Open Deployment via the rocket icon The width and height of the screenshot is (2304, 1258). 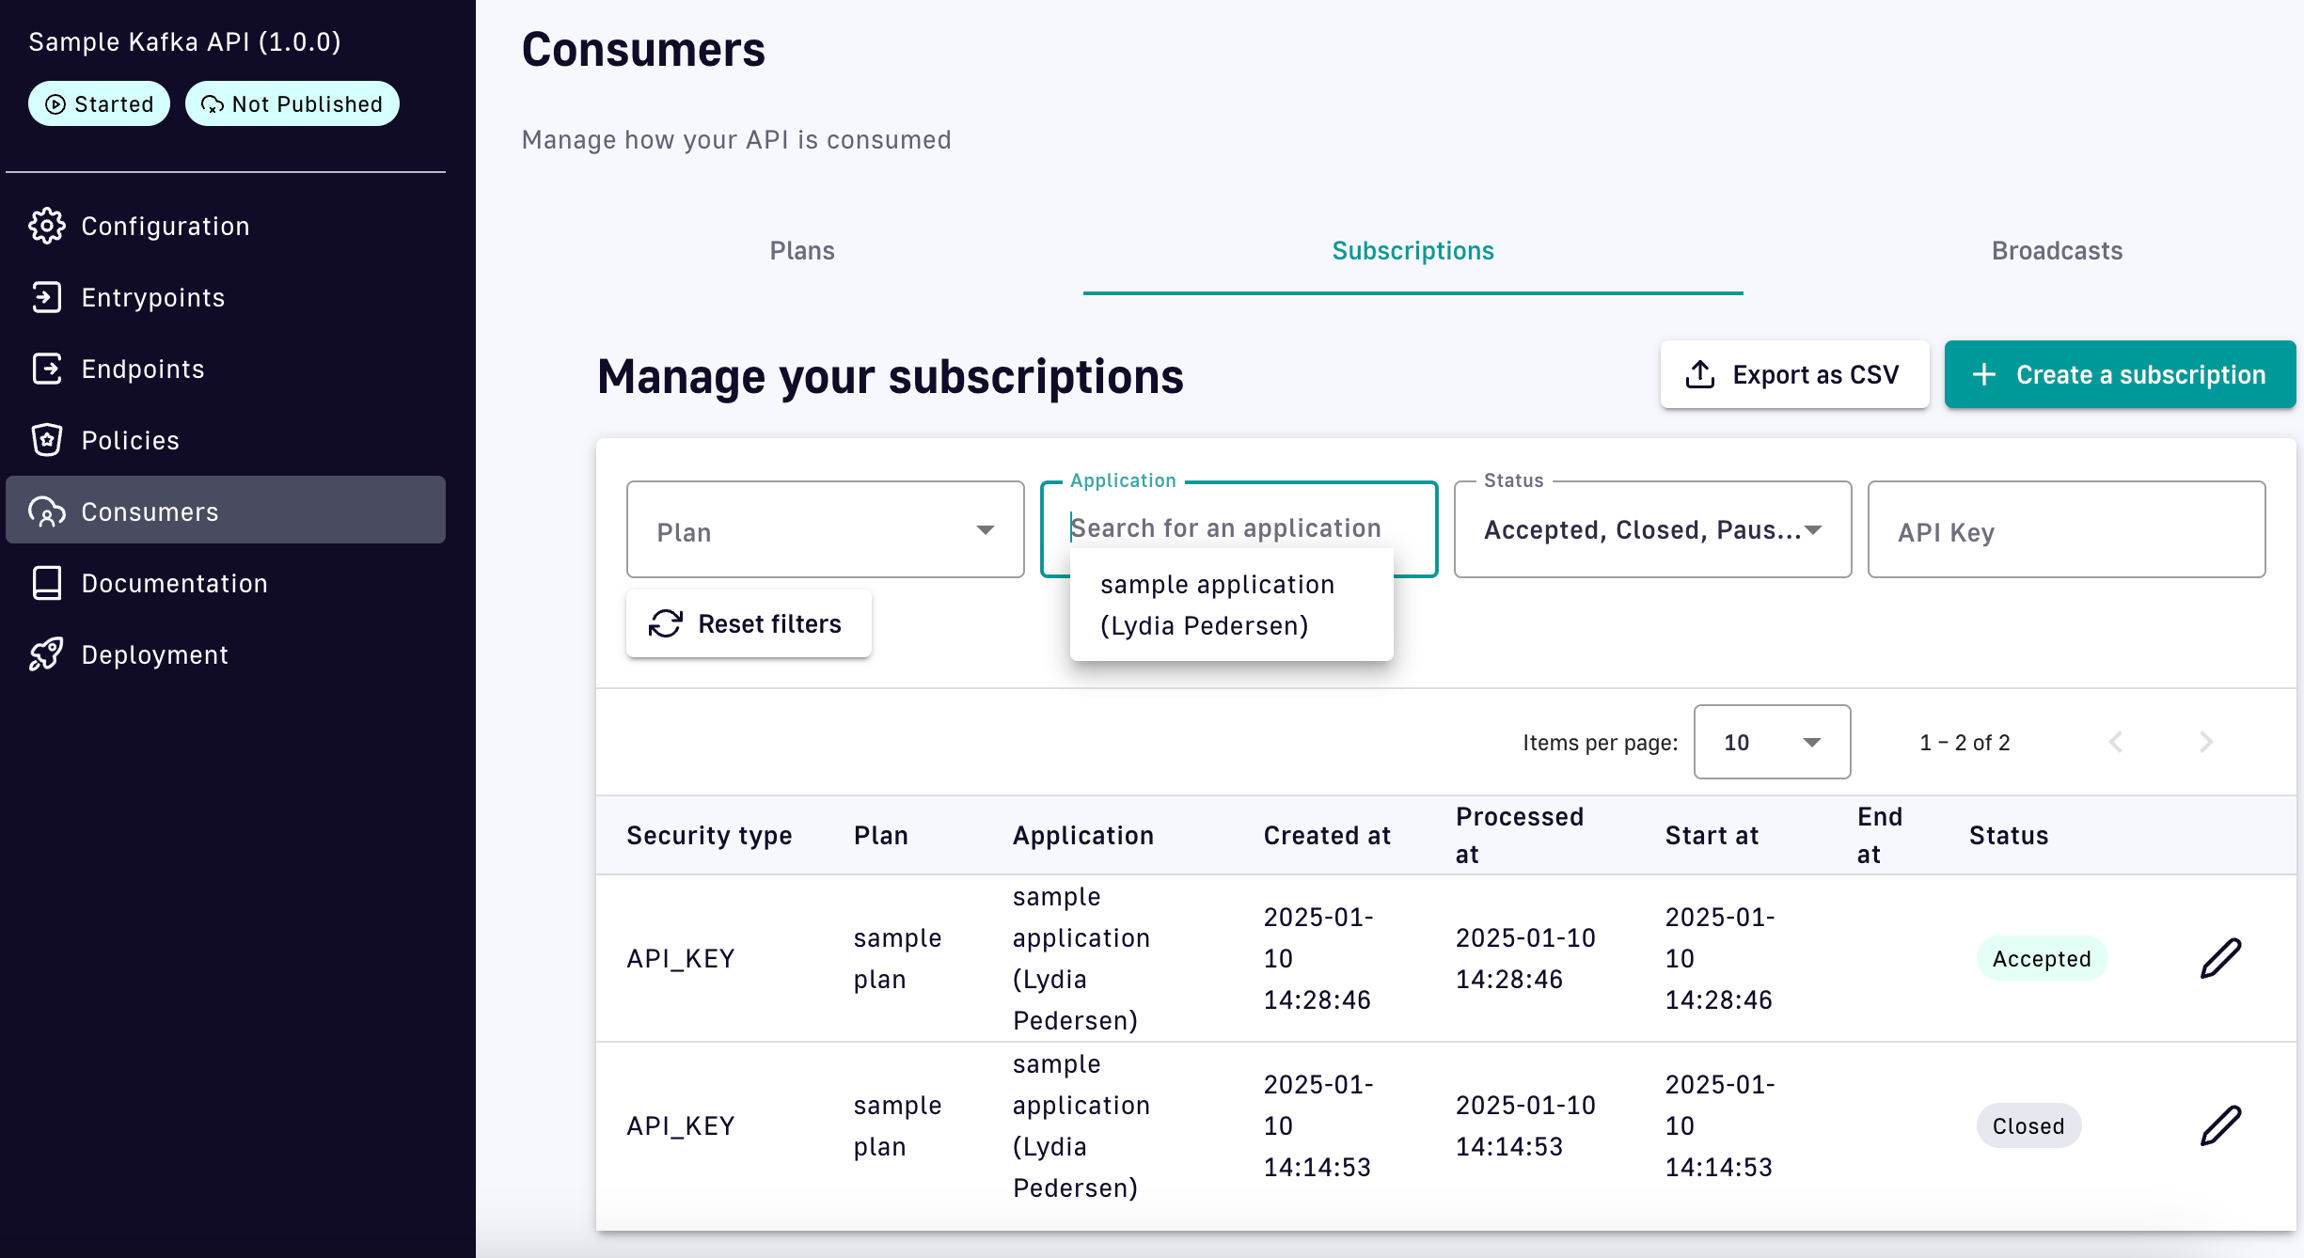(46, 654)
